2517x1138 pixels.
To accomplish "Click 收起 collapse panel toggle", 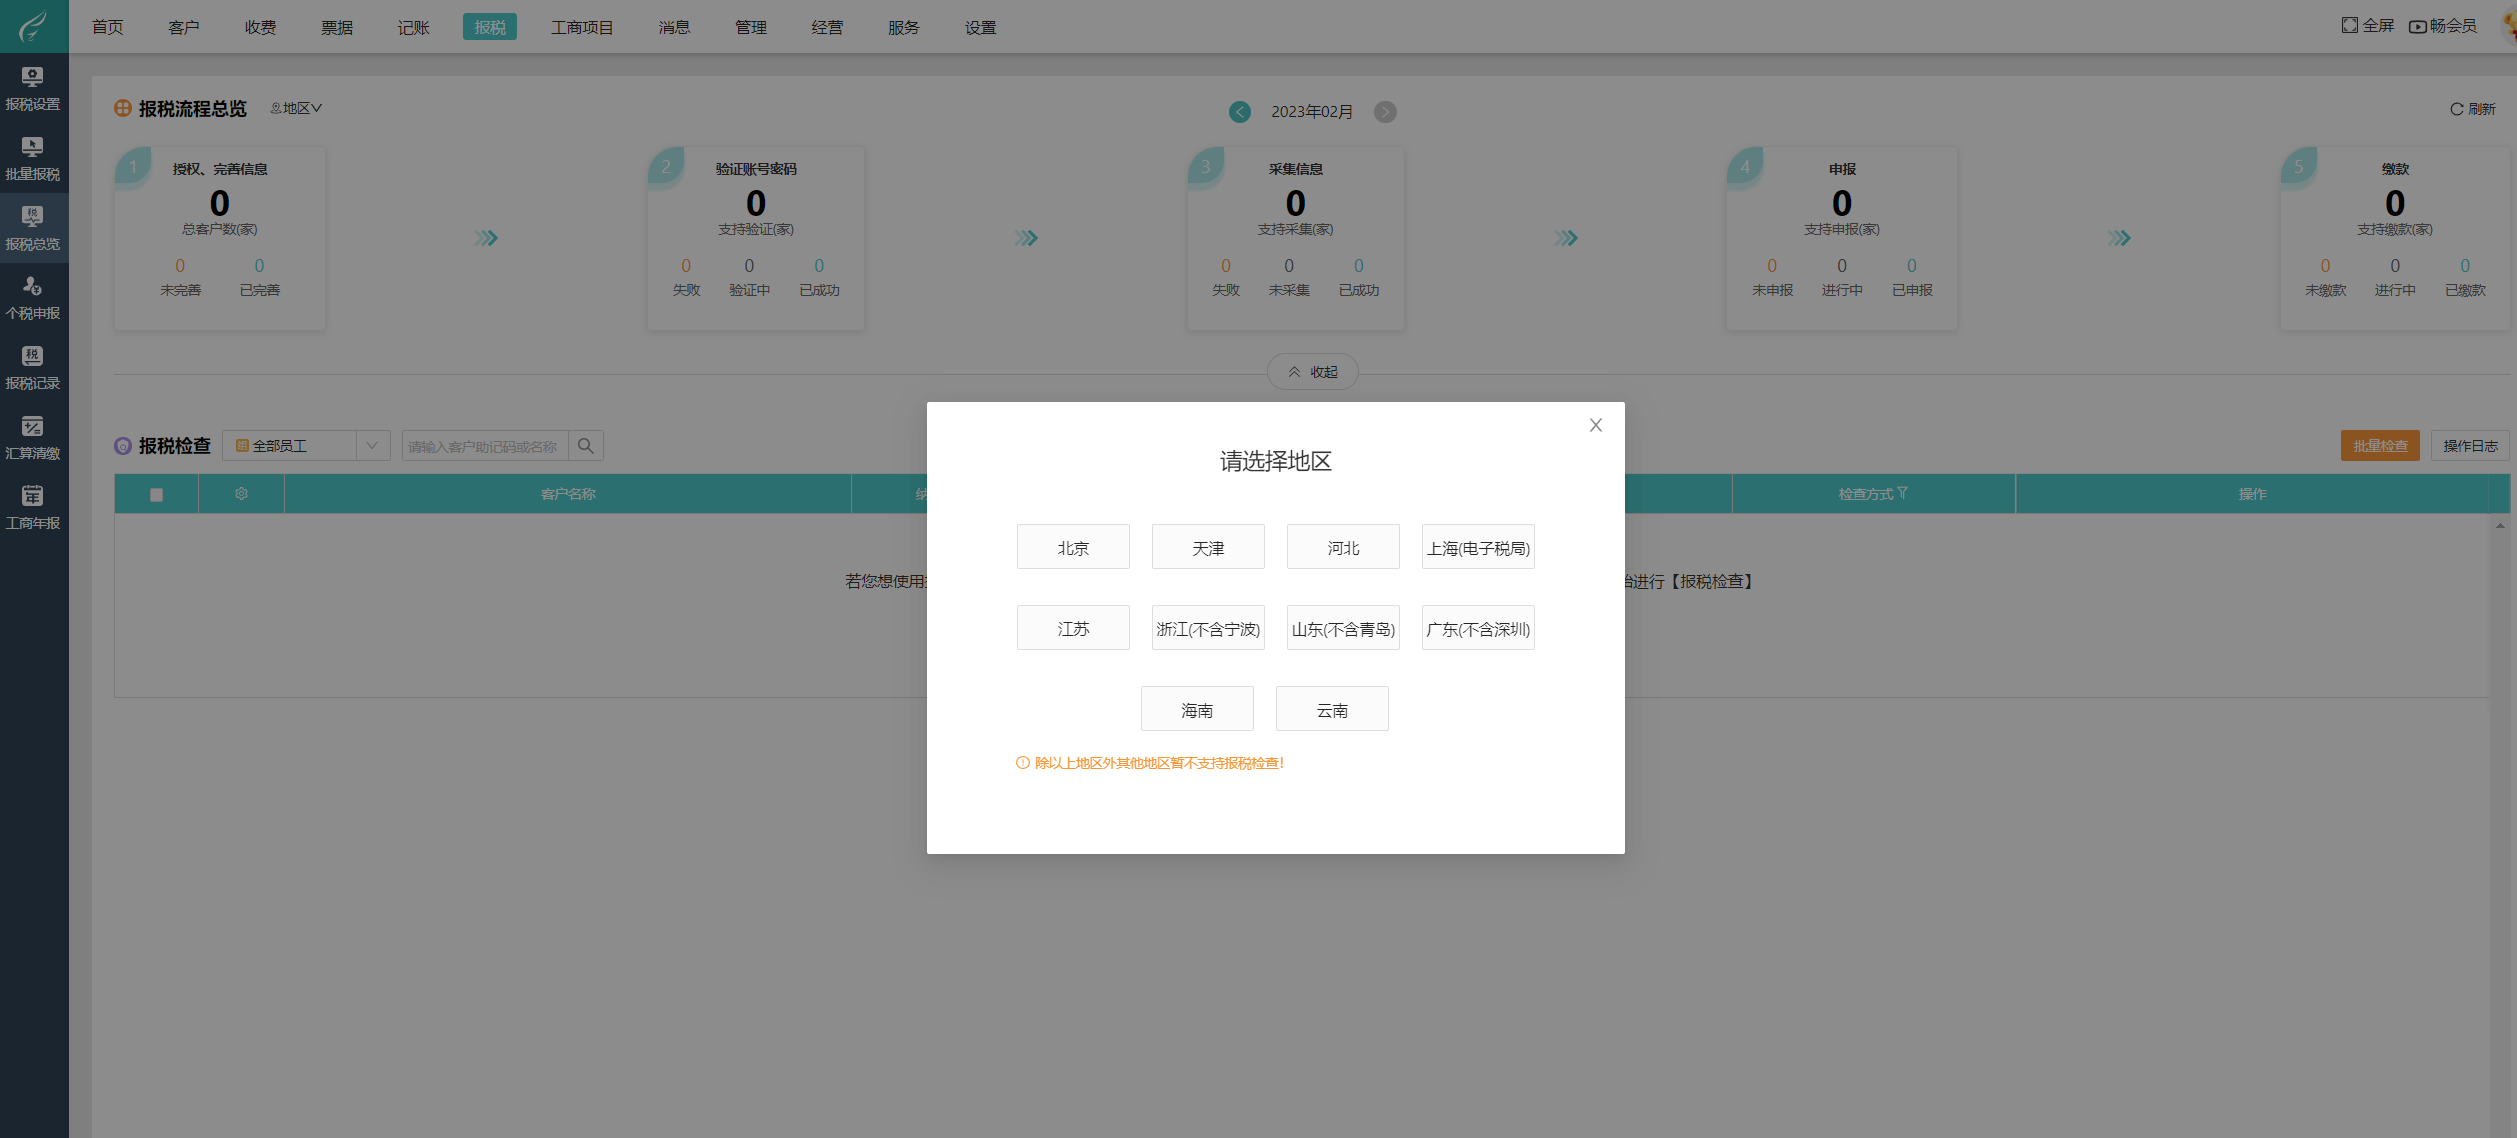I will (1315, 371).
